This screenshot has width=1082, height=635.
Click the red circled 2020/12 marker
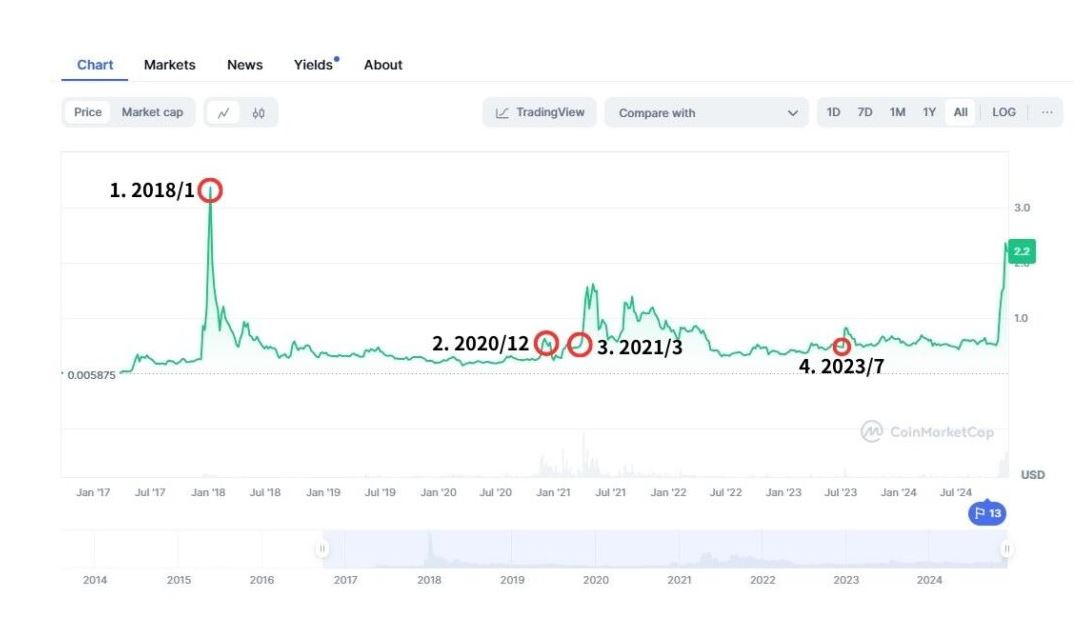click(547, 341)
